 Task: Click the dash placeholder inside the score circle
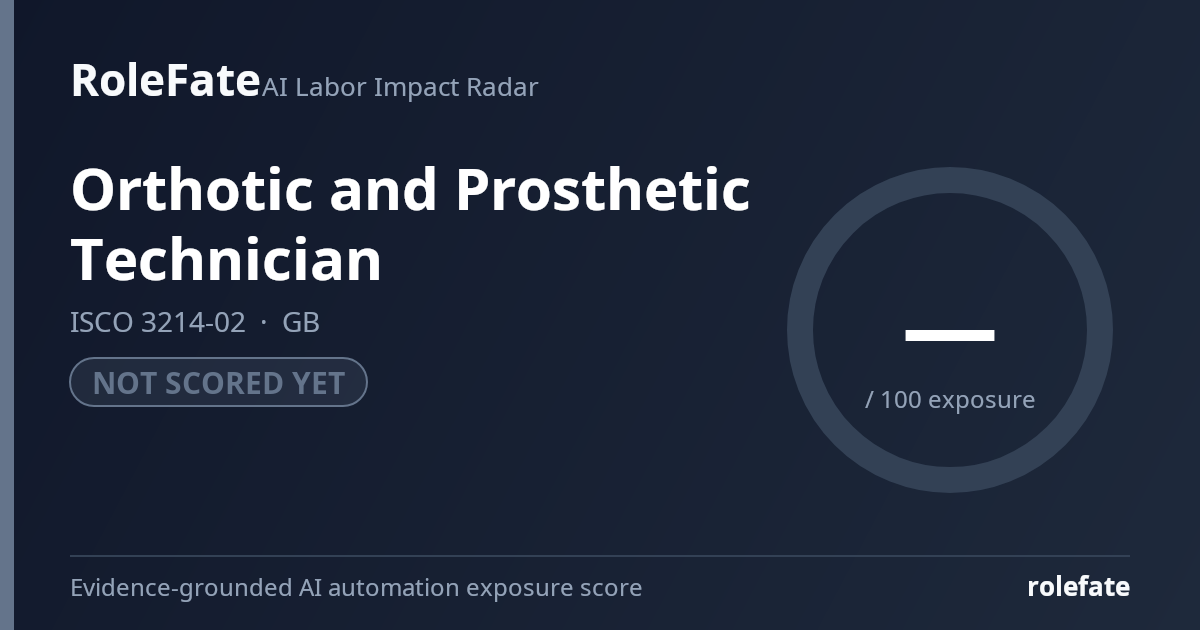[x=950, y=335]
